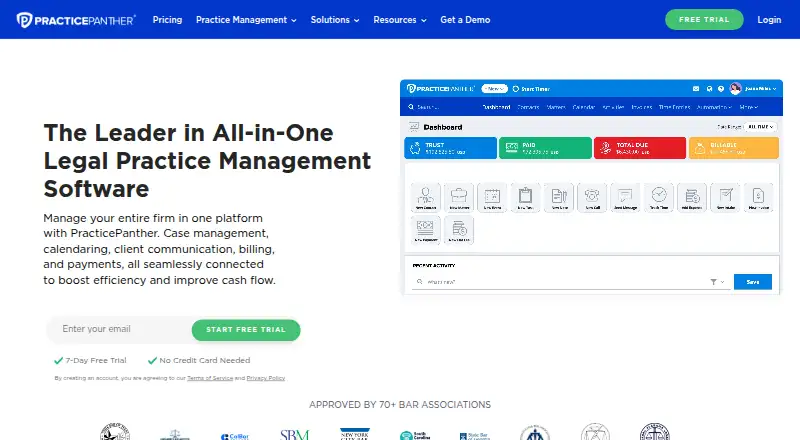Click the dashboard chart icon beside Dashboard title
Image resolution: width=800 pixels, height=440 pixels.
(414, 127)
